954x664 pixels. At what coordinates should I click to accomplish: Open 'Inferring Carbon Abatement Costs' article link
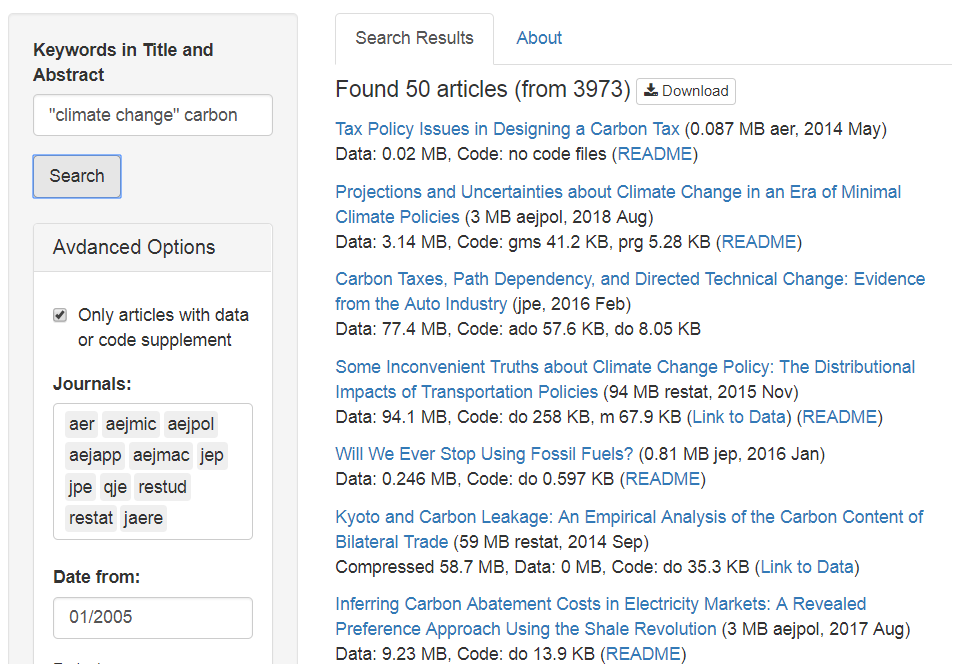(600, 604)
